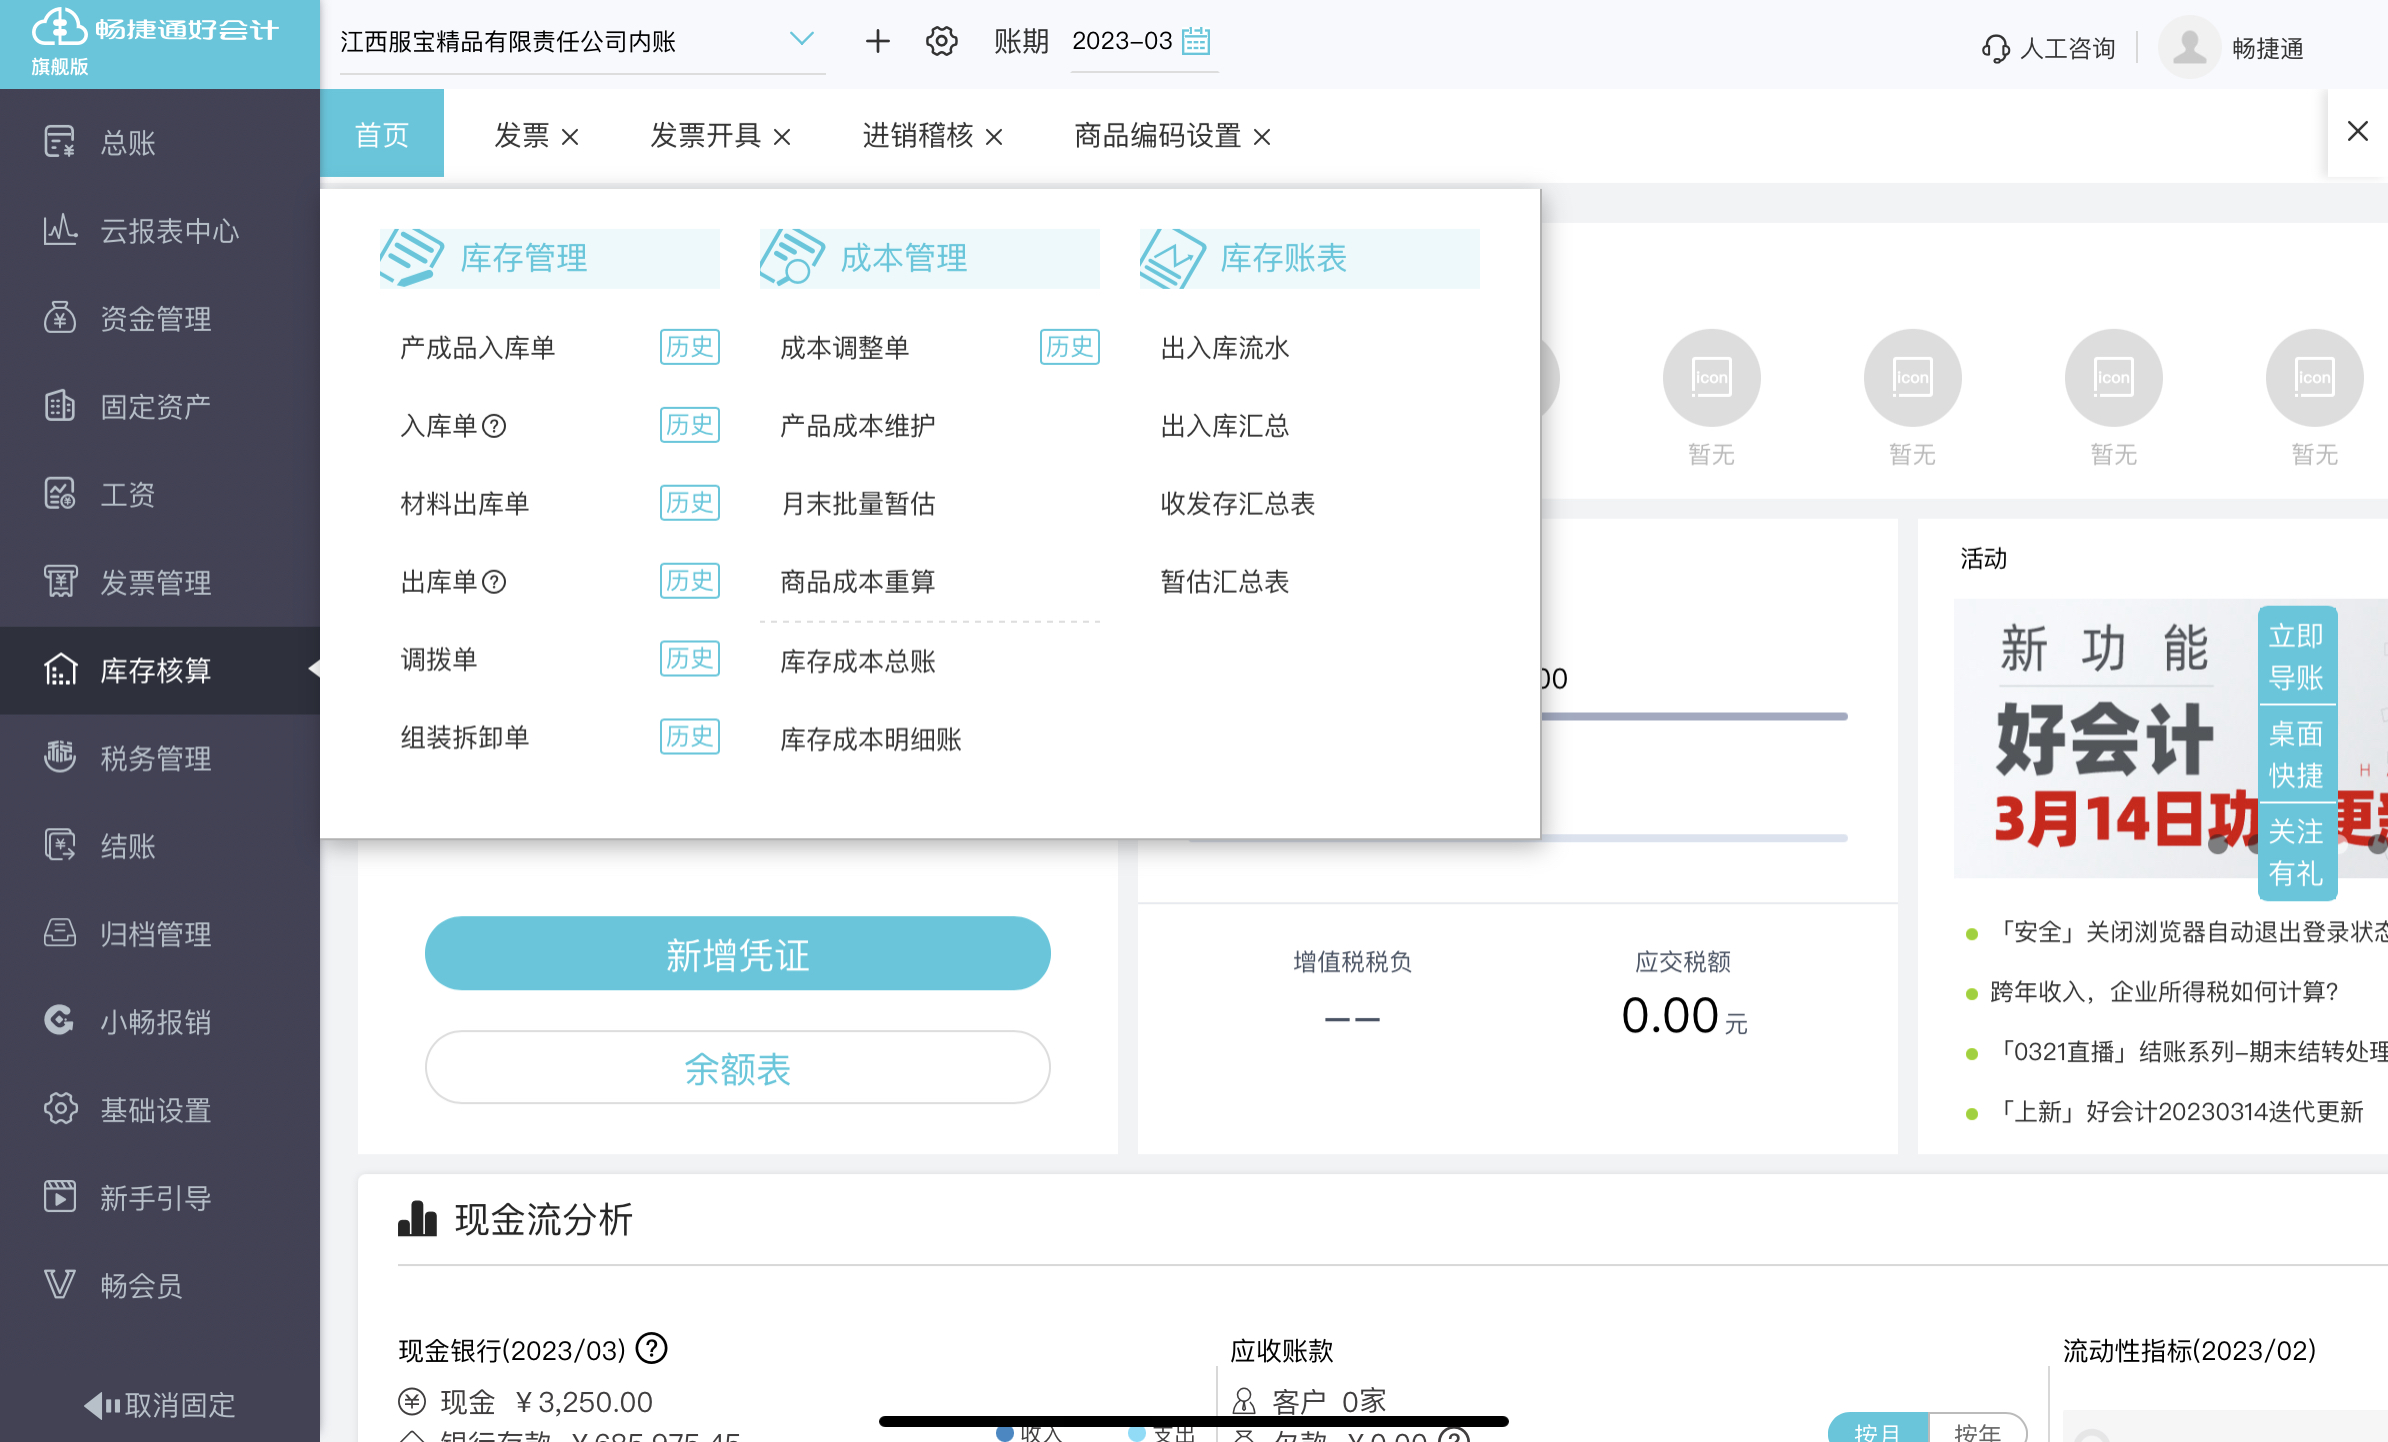The width and height of the screenshot is (2388, 1442).
Task: Click the 云报表中心 cloud reports icon
Action: coord(61,230)
